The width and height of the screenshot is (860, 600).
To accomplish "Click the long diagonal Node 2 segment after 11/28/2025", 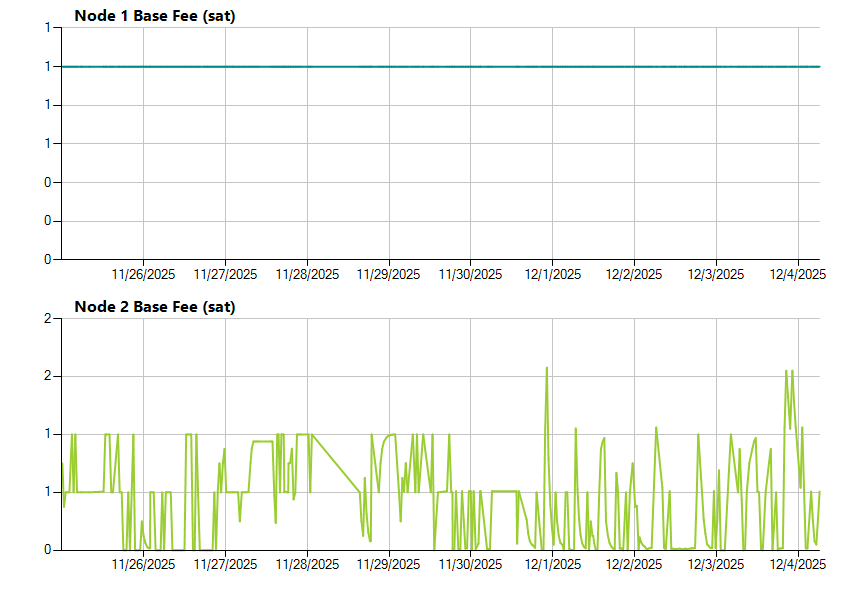I will pyautogui.click(x=336, y=463).
